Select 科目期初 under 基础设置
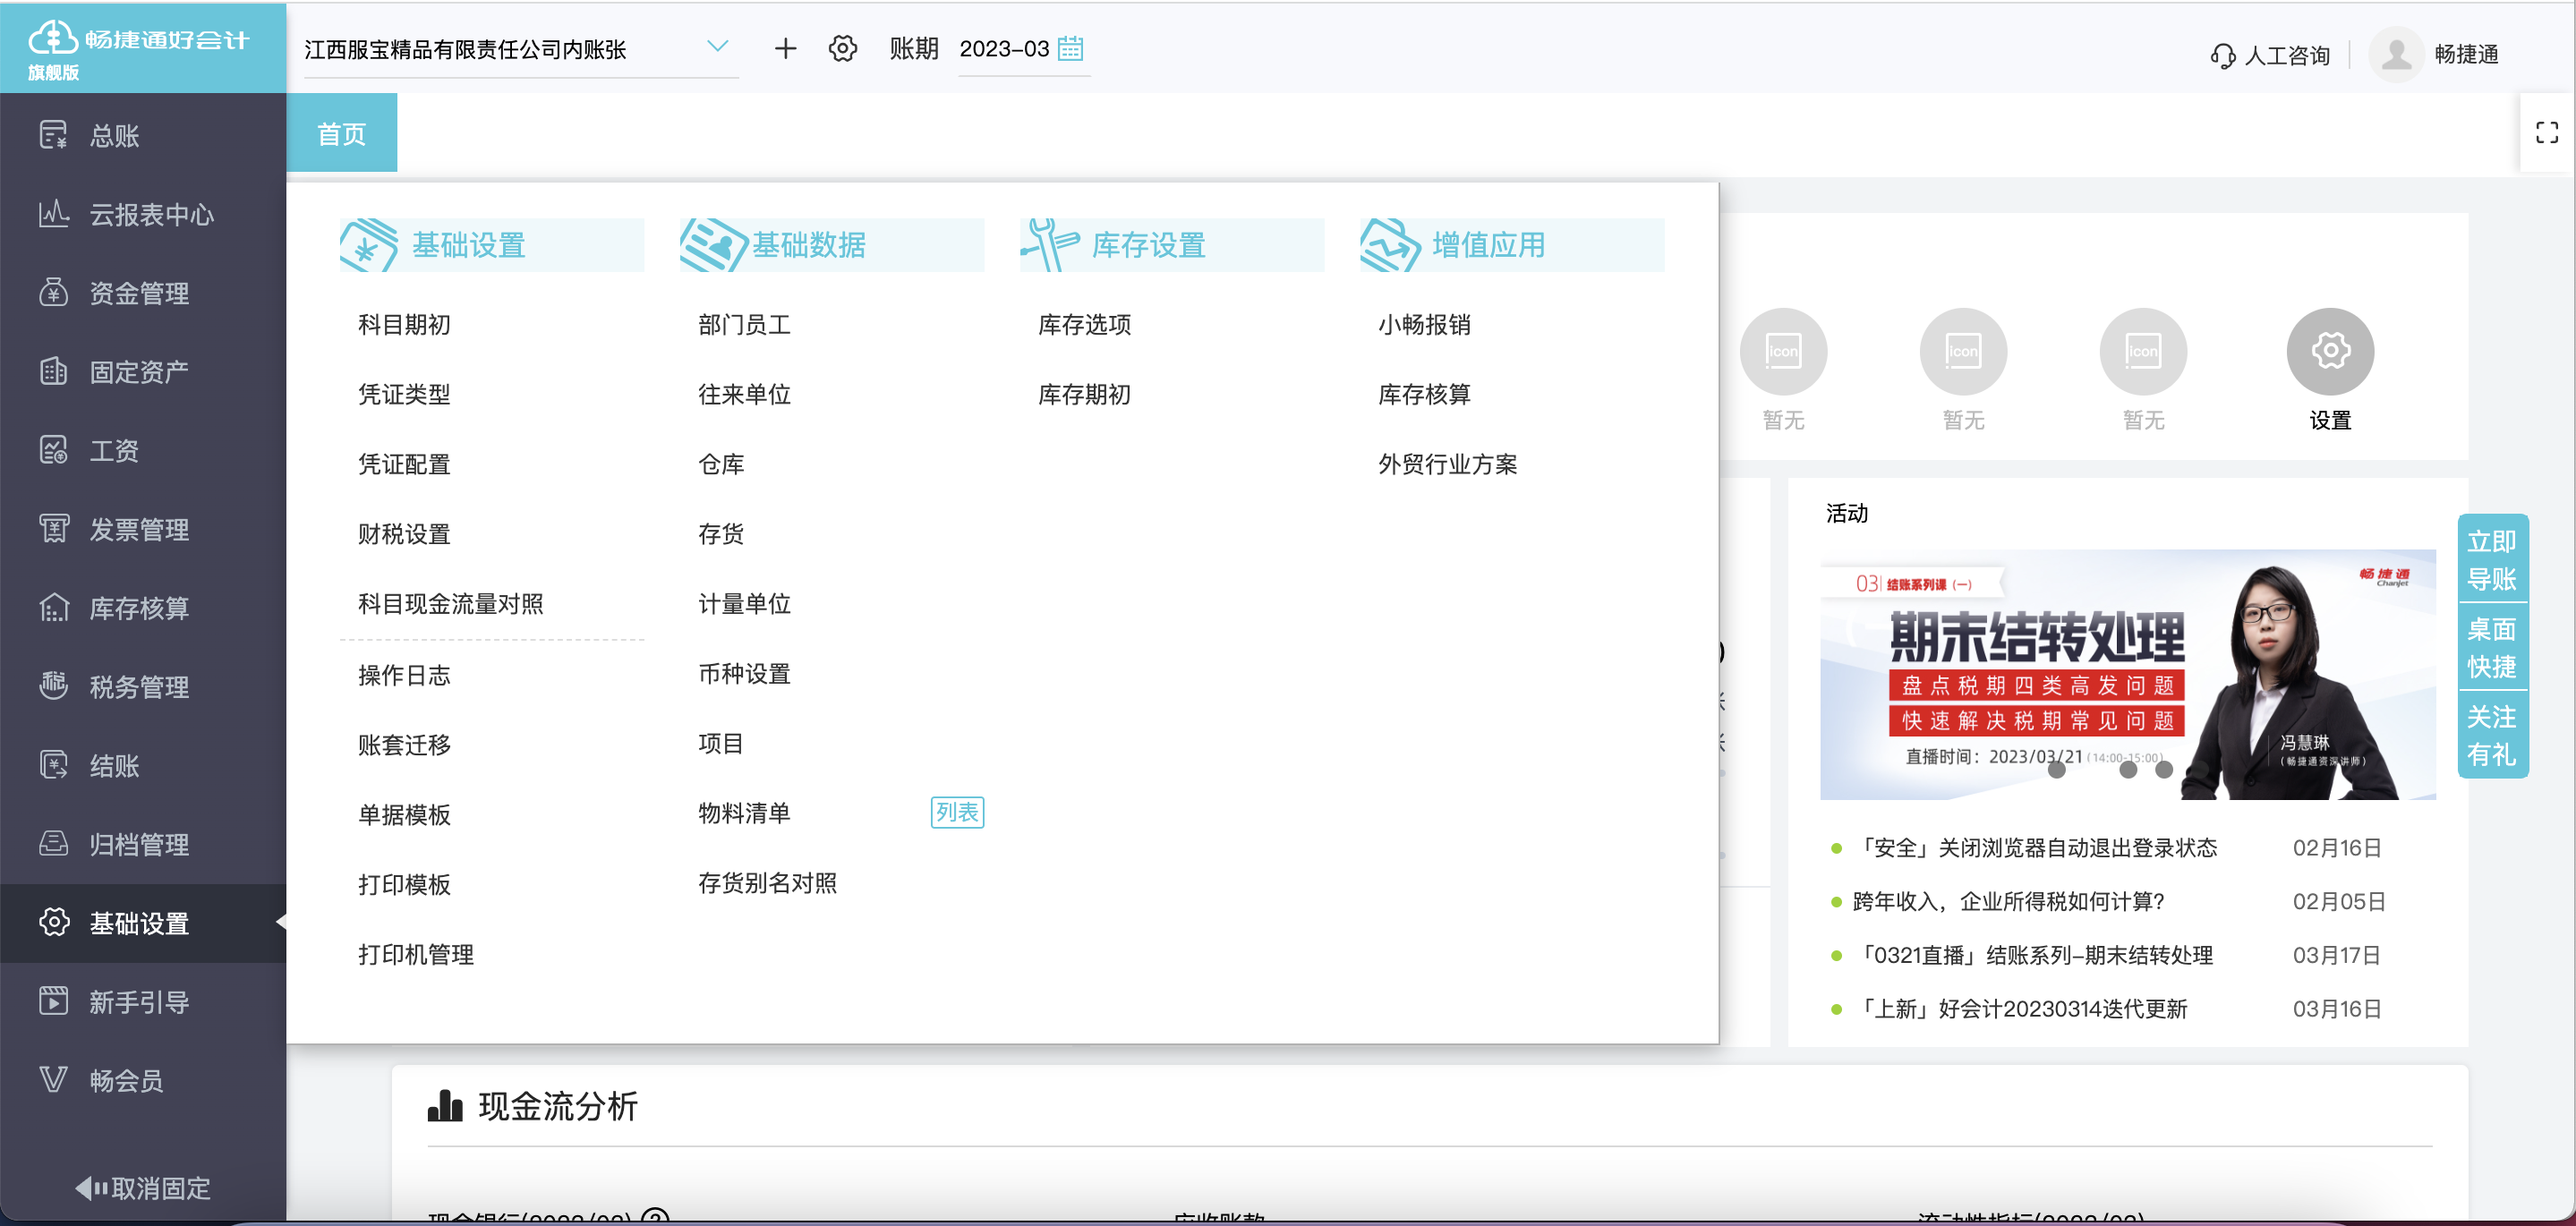 pos(405,324)
